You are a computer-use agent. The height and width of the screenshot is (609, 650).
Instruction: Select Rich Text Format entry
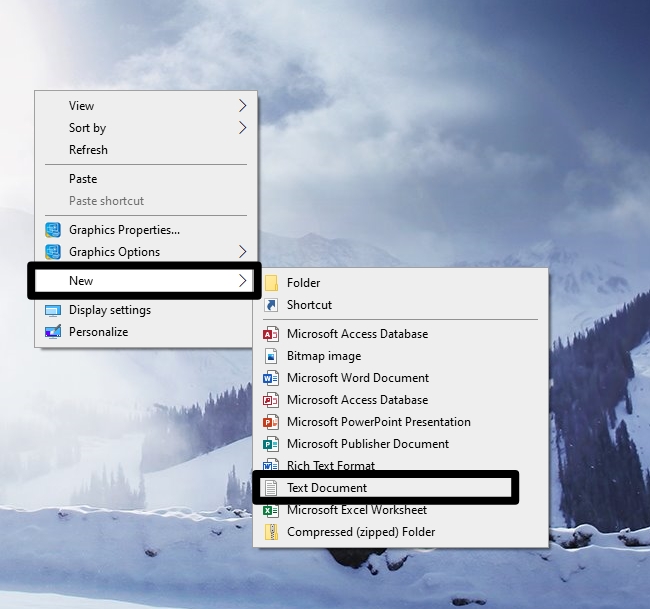point(400,465)
